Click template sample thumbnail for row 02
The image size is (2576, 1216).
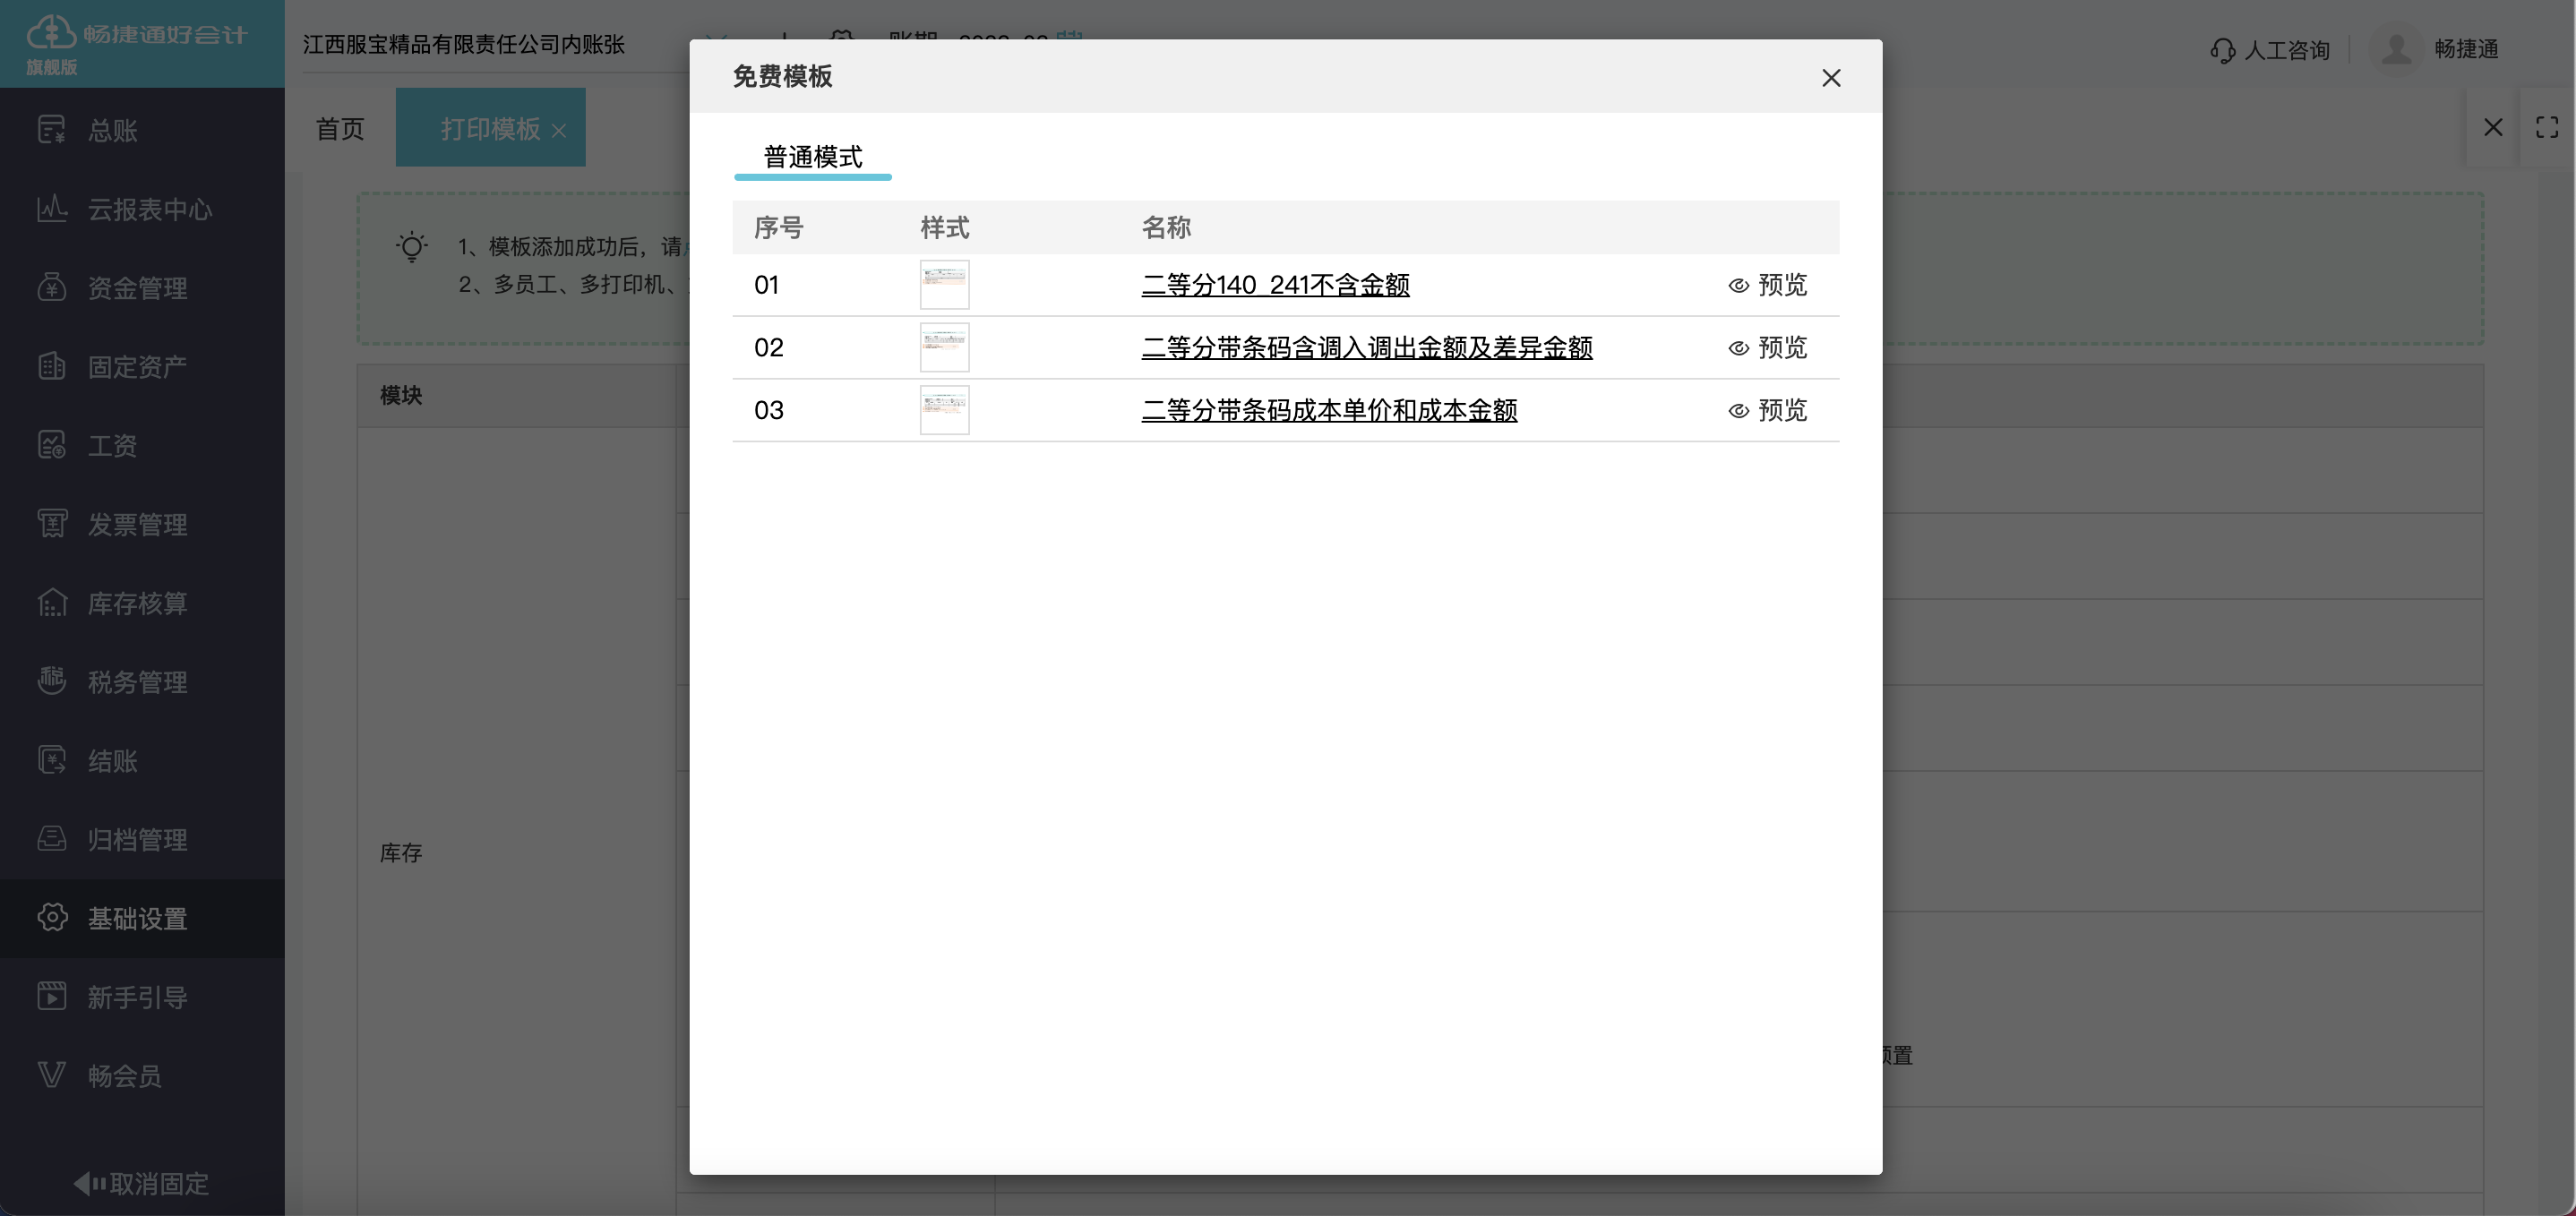(x=945, y=347)
